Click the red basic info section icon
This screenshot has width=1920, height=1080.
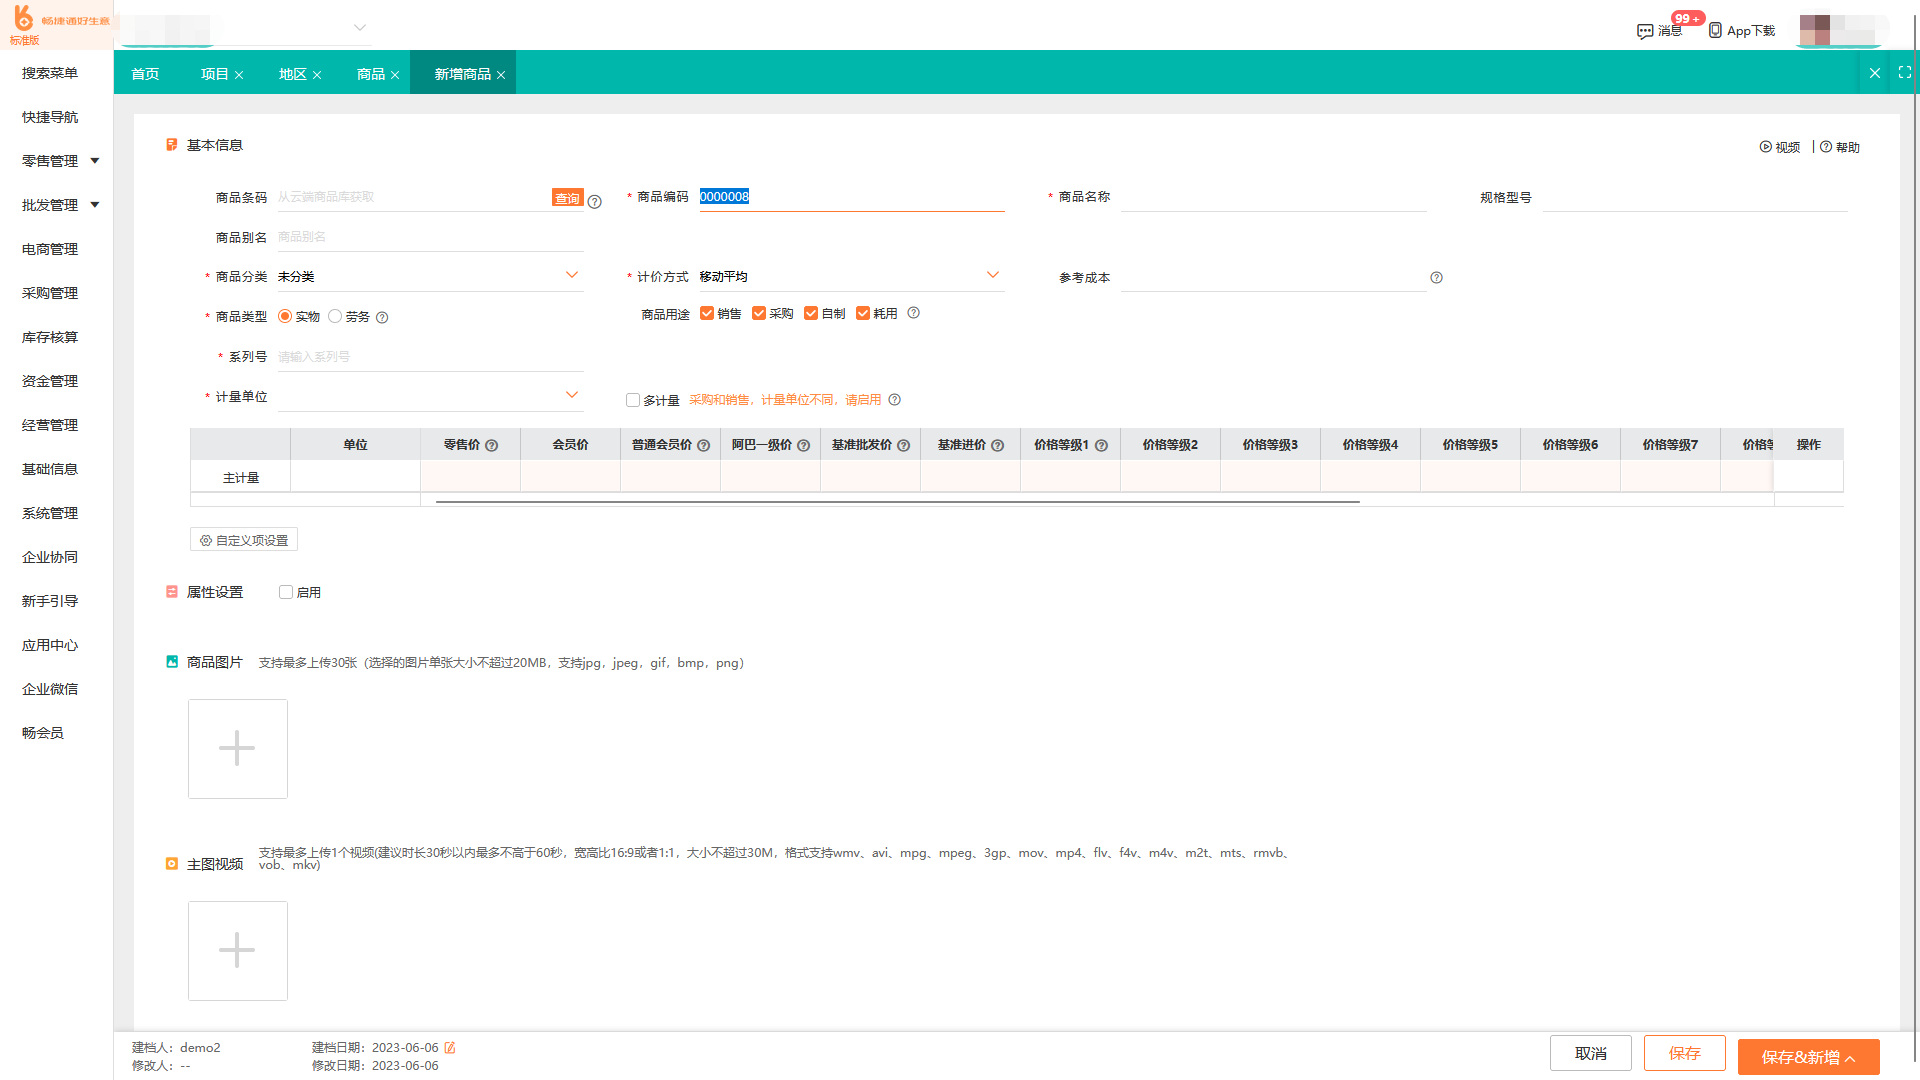coord(169,145)
